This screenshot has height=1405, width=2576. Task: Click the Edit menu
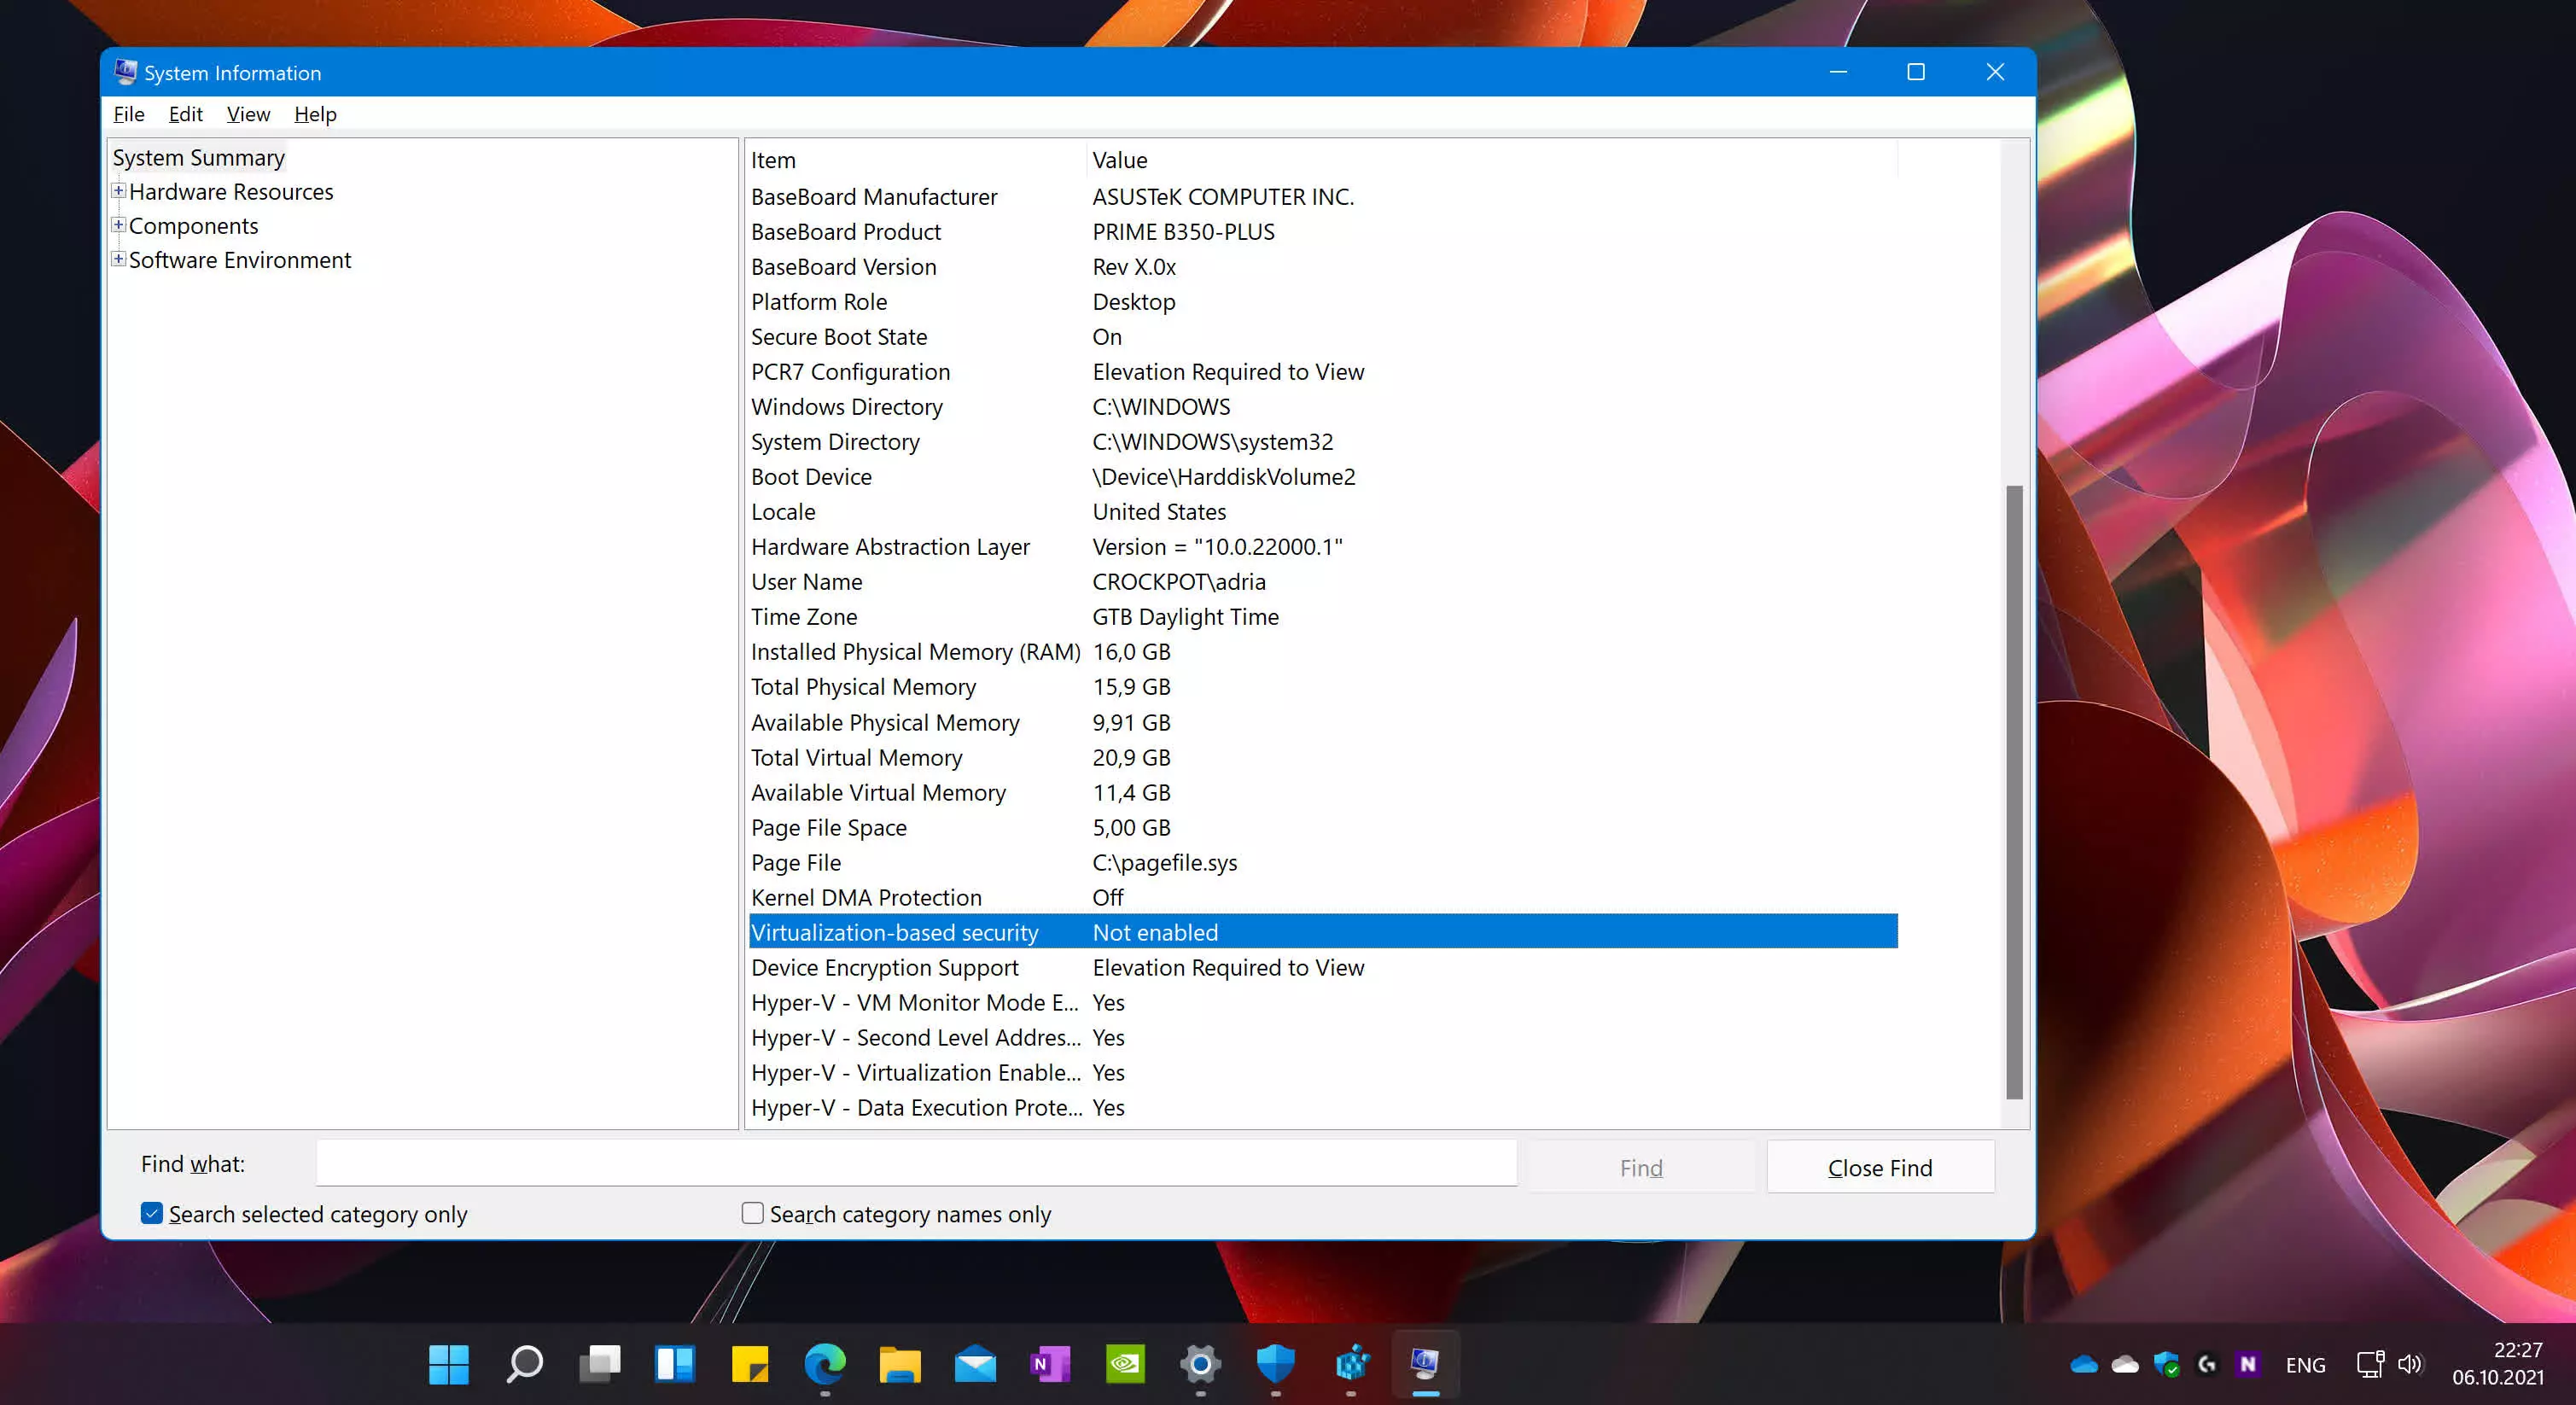(185, 114)
